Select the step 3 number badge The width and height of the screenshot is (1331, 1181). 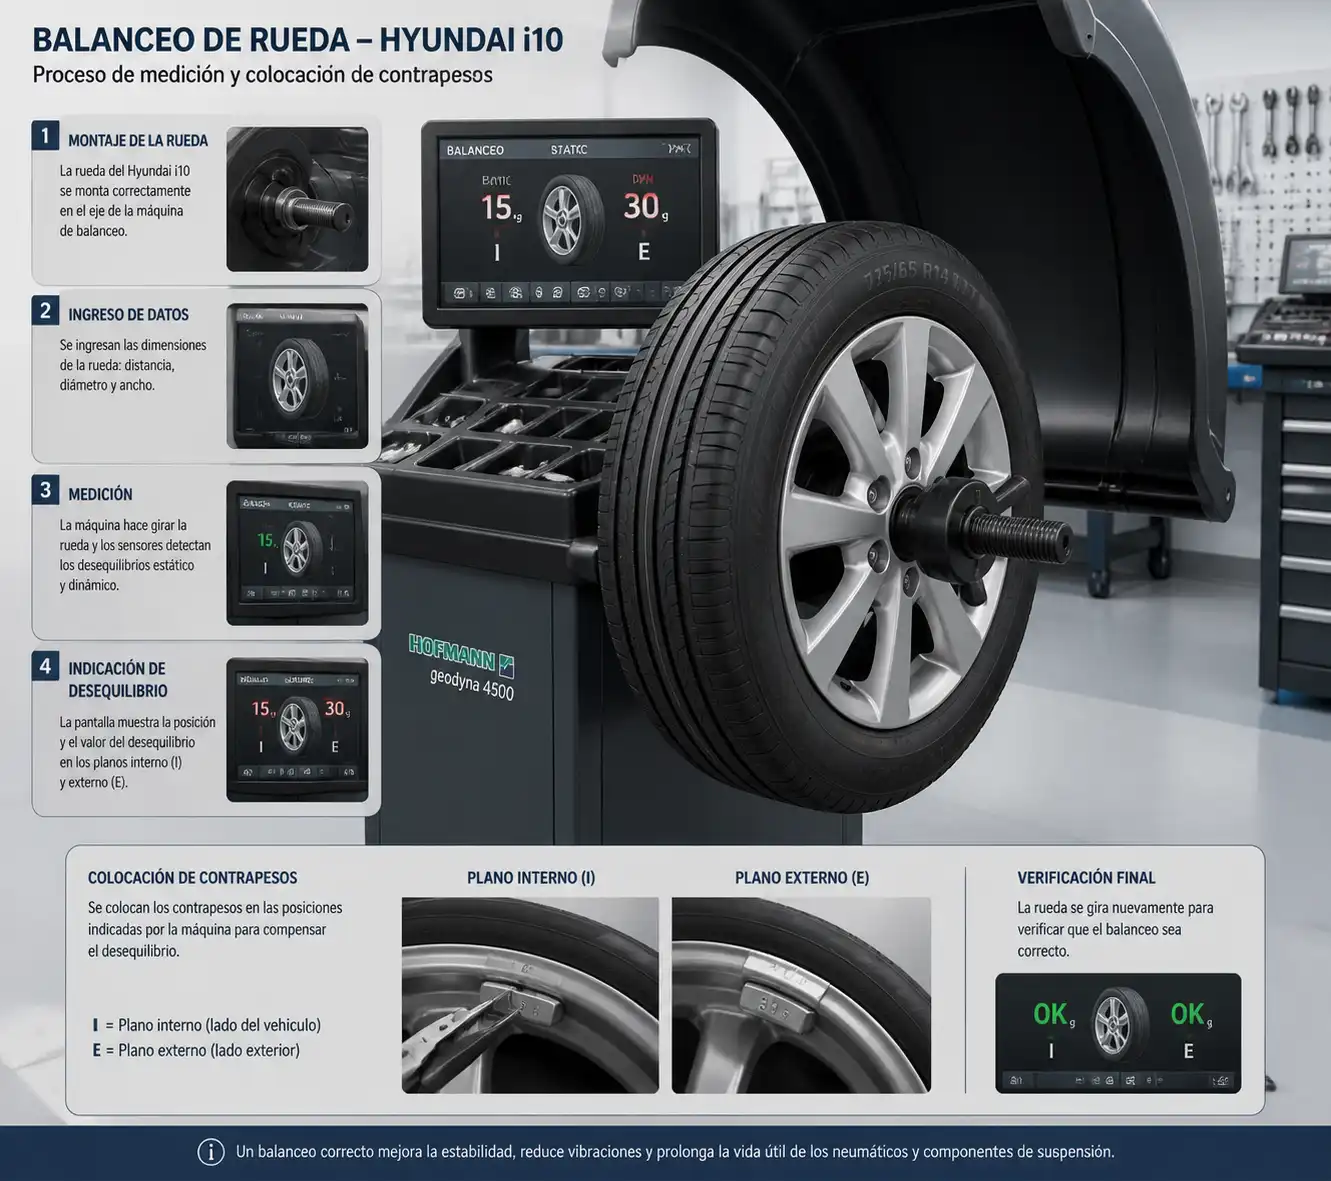45,490
